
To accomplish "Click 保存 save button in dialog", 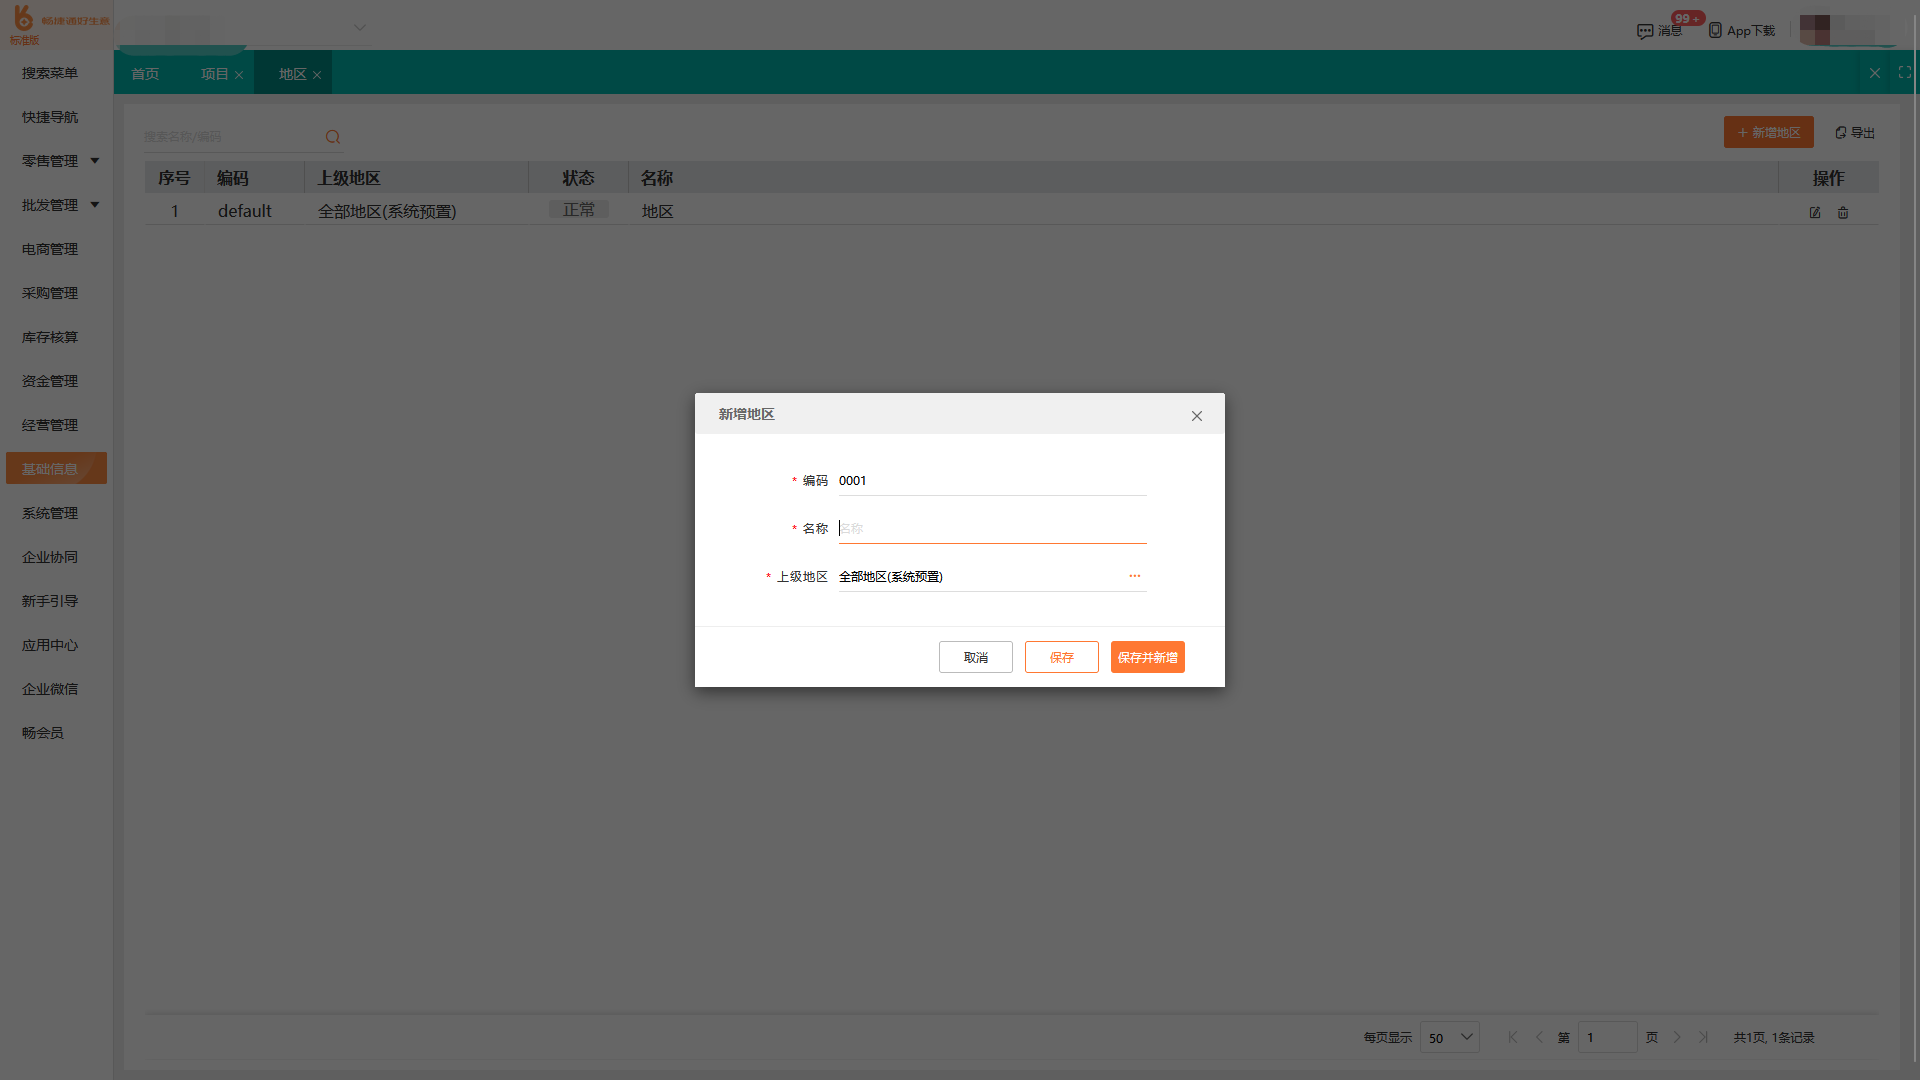I will [x=1060, y=657].
